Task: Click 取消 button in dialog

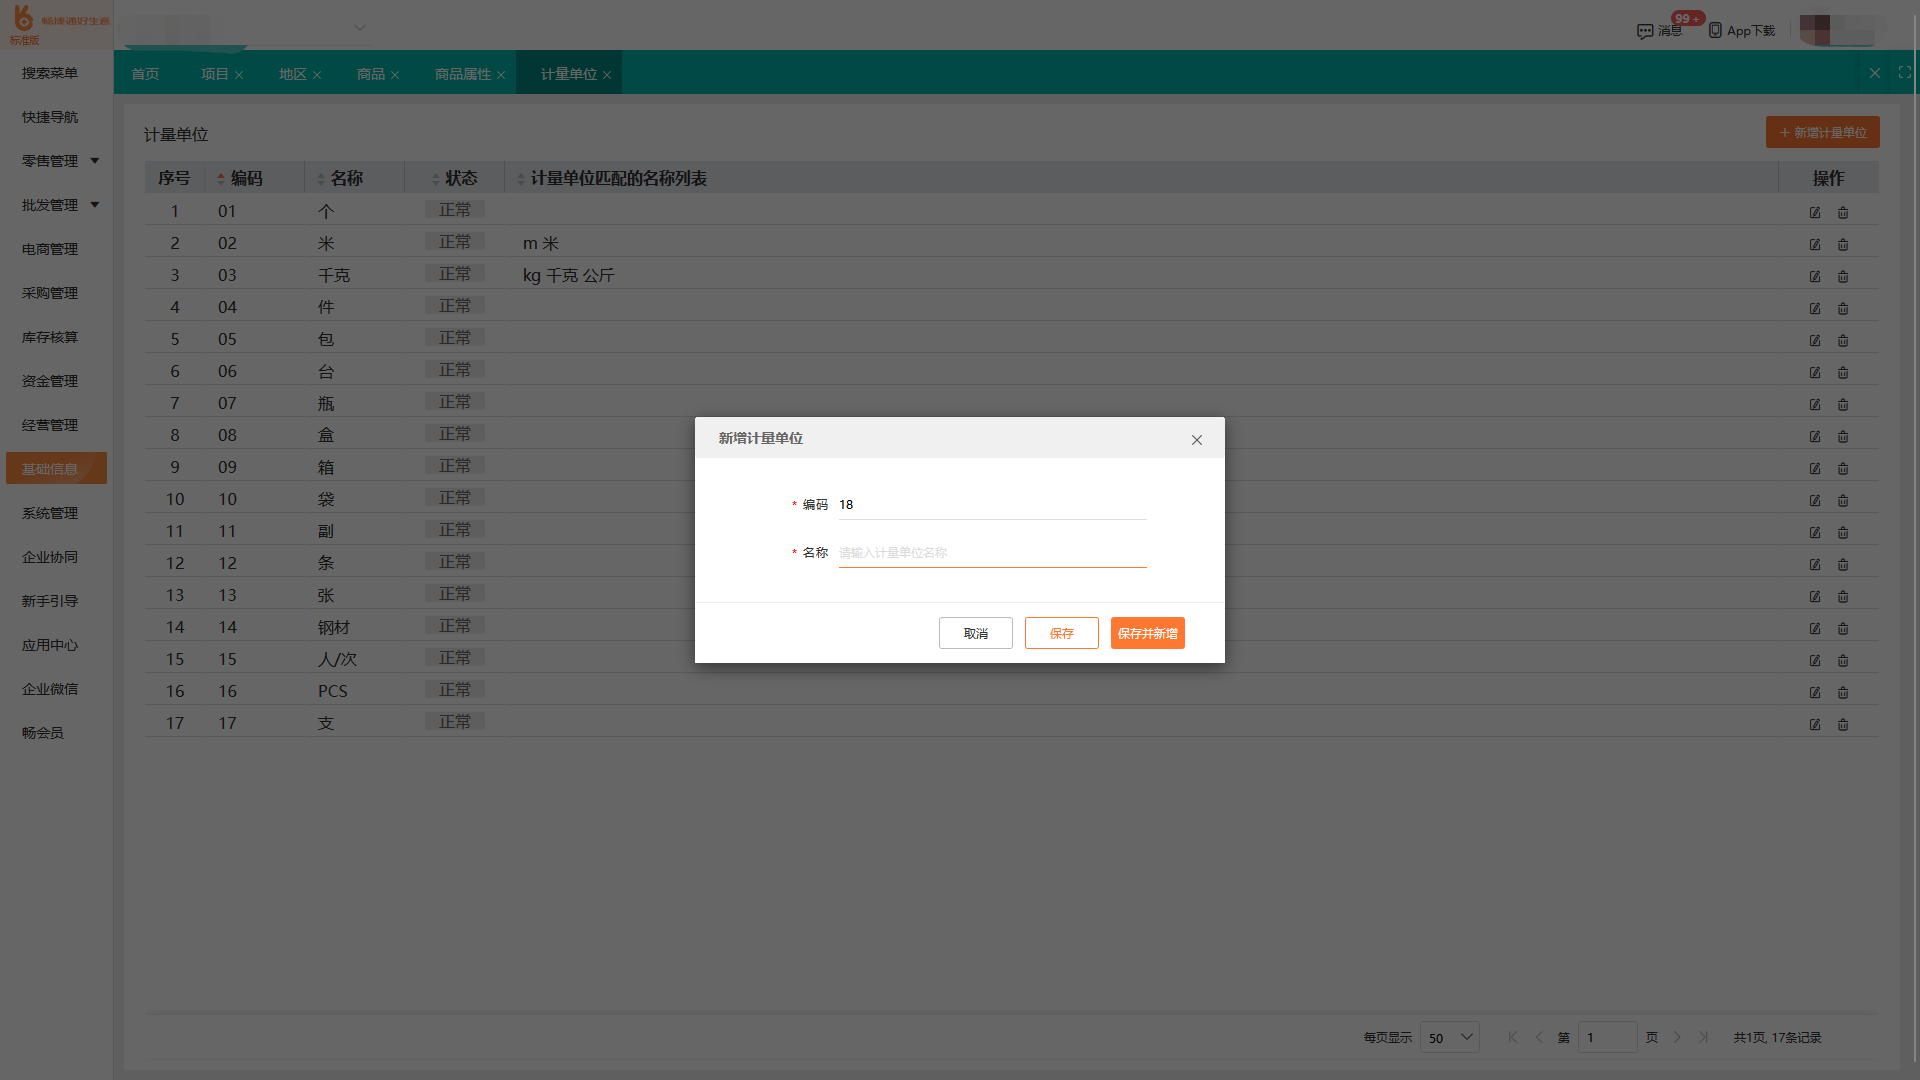Action: point(976,633)
